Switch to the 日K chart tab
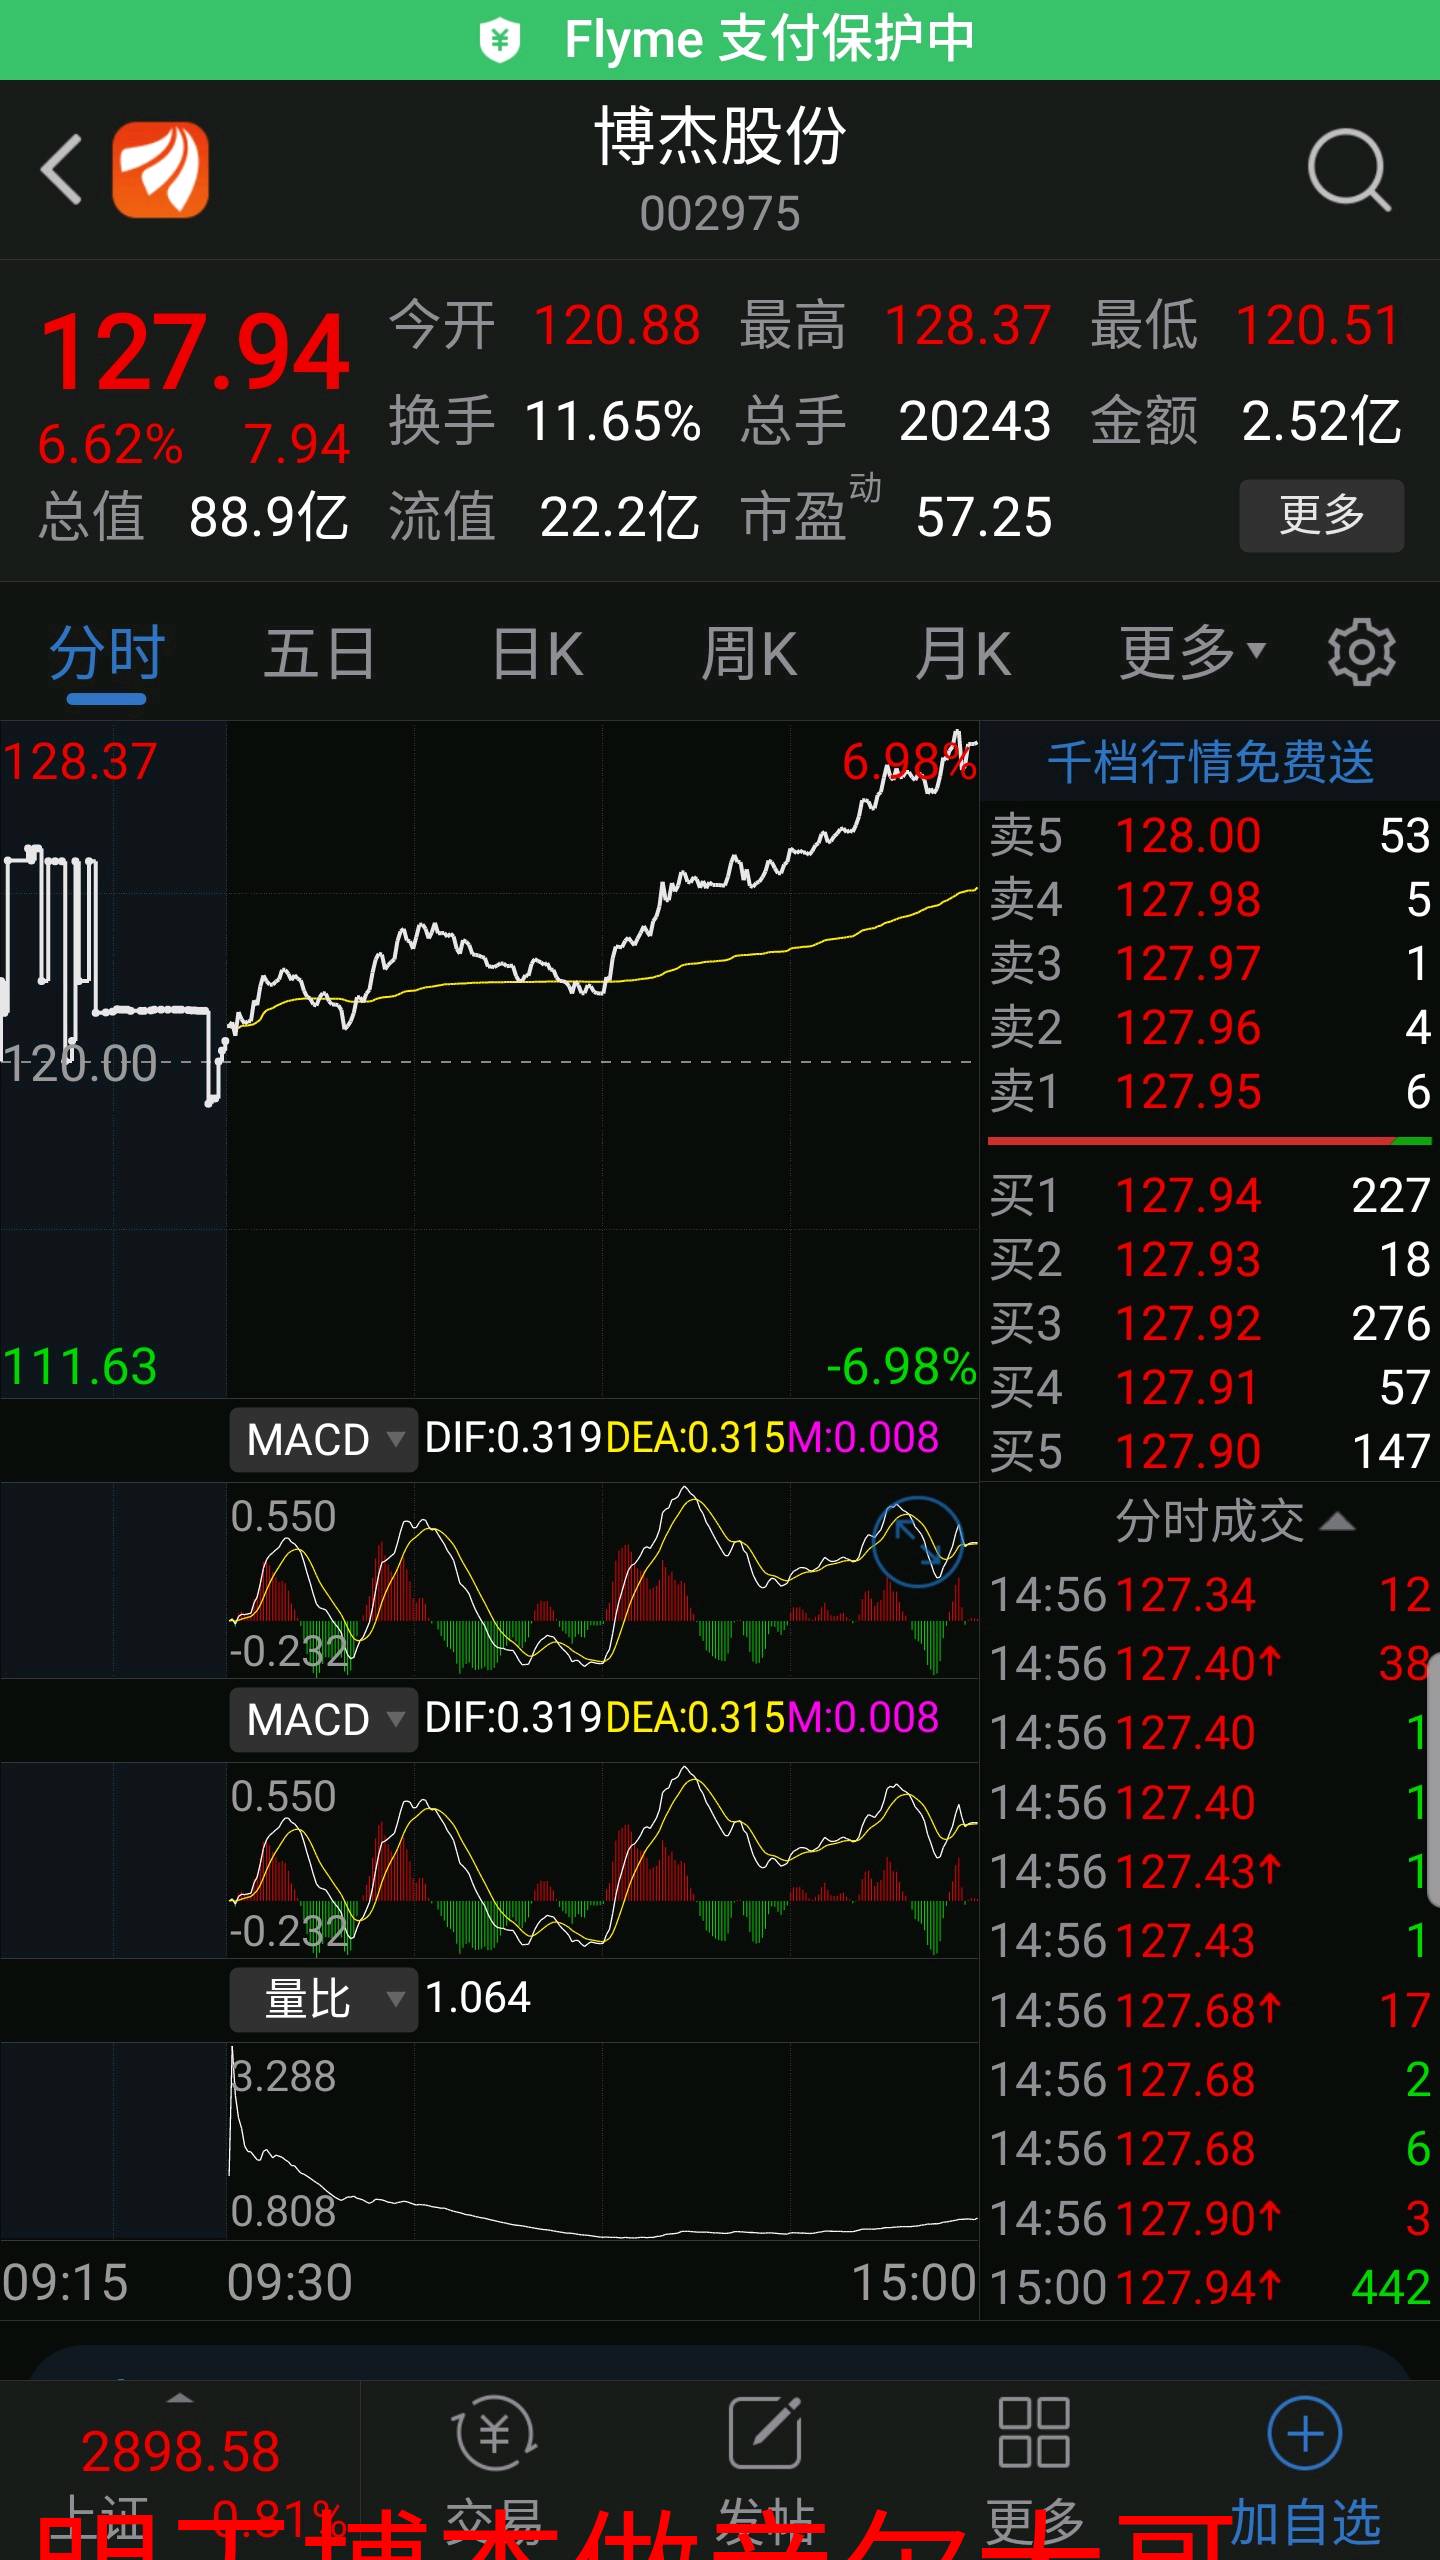The height and width of the screenshot is (2560, 1440). click(538, 654)
